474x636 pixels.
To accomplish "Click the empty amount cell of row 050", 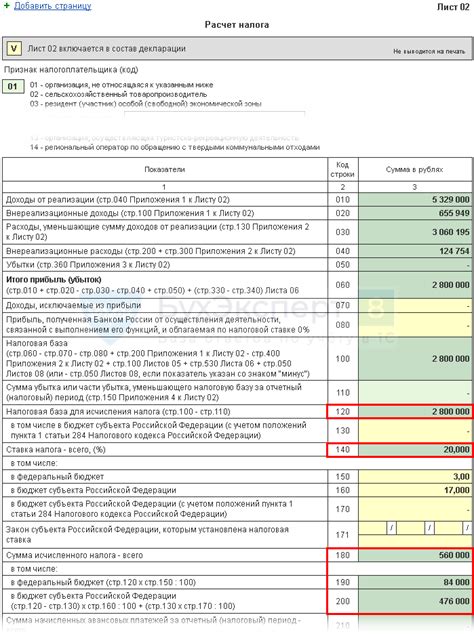I will coord(415,264).
